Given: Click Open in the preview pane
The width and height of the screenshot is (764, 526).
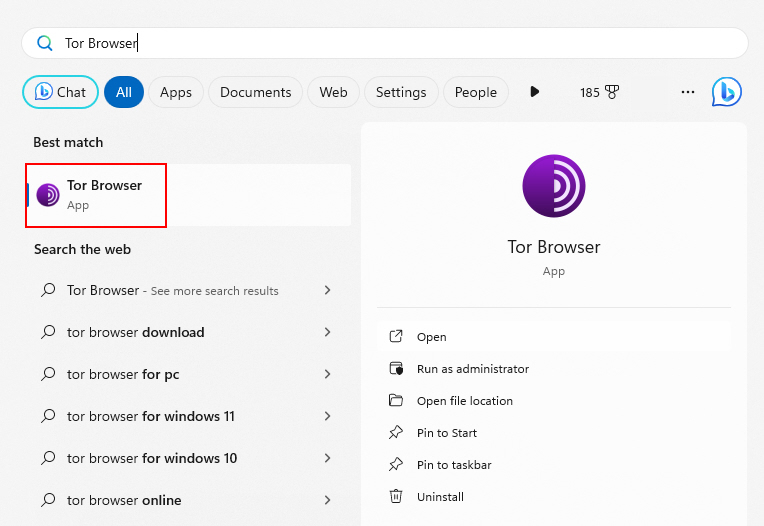Looking at the screenshot, I should pyautogui.click(x=554, y=337).
